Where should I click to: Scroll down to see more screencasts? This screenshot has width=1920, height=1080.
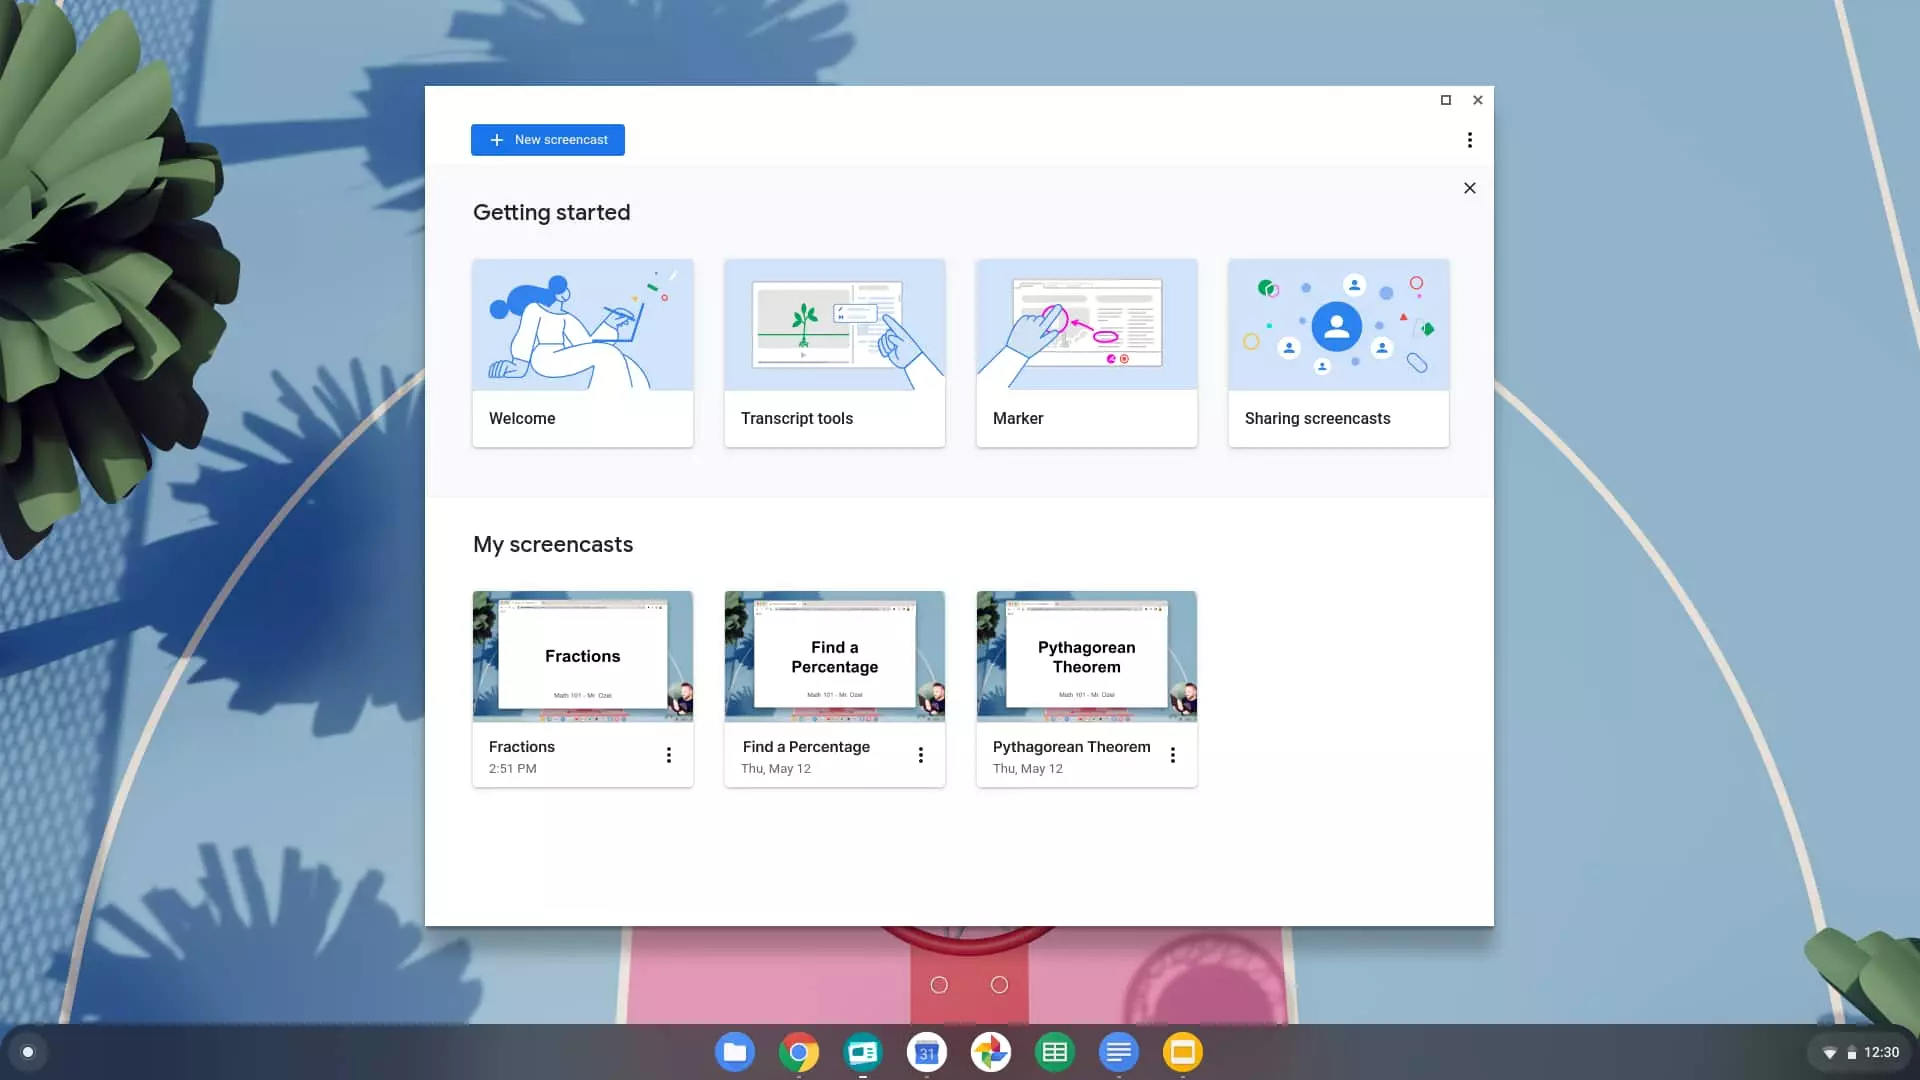click(x=959, y=857)
